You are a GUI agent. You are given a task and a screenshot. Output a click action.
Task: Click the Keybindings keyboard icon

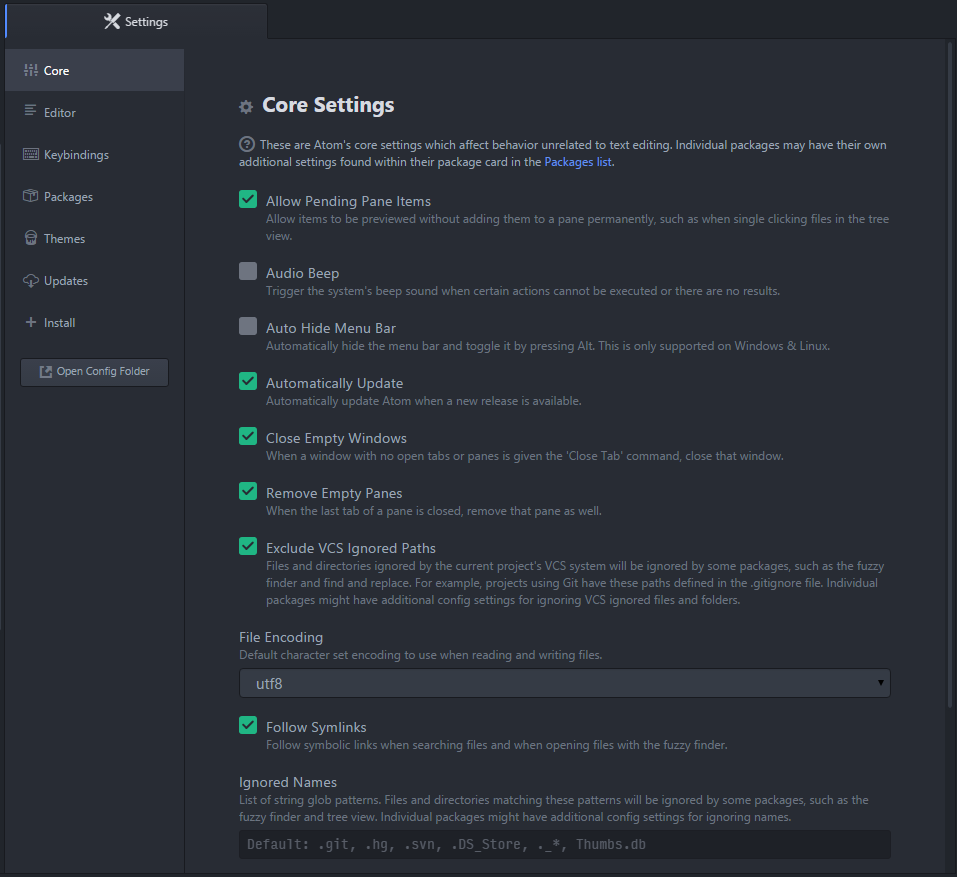point(30,154)
